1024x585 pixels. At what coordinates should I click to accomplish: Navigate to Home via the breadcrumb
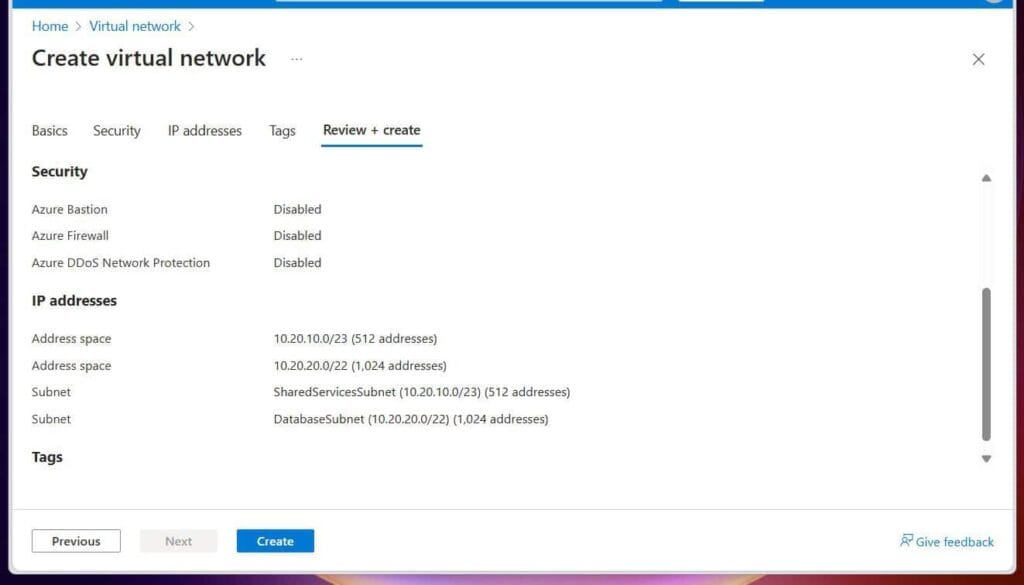tap(49, 26)
